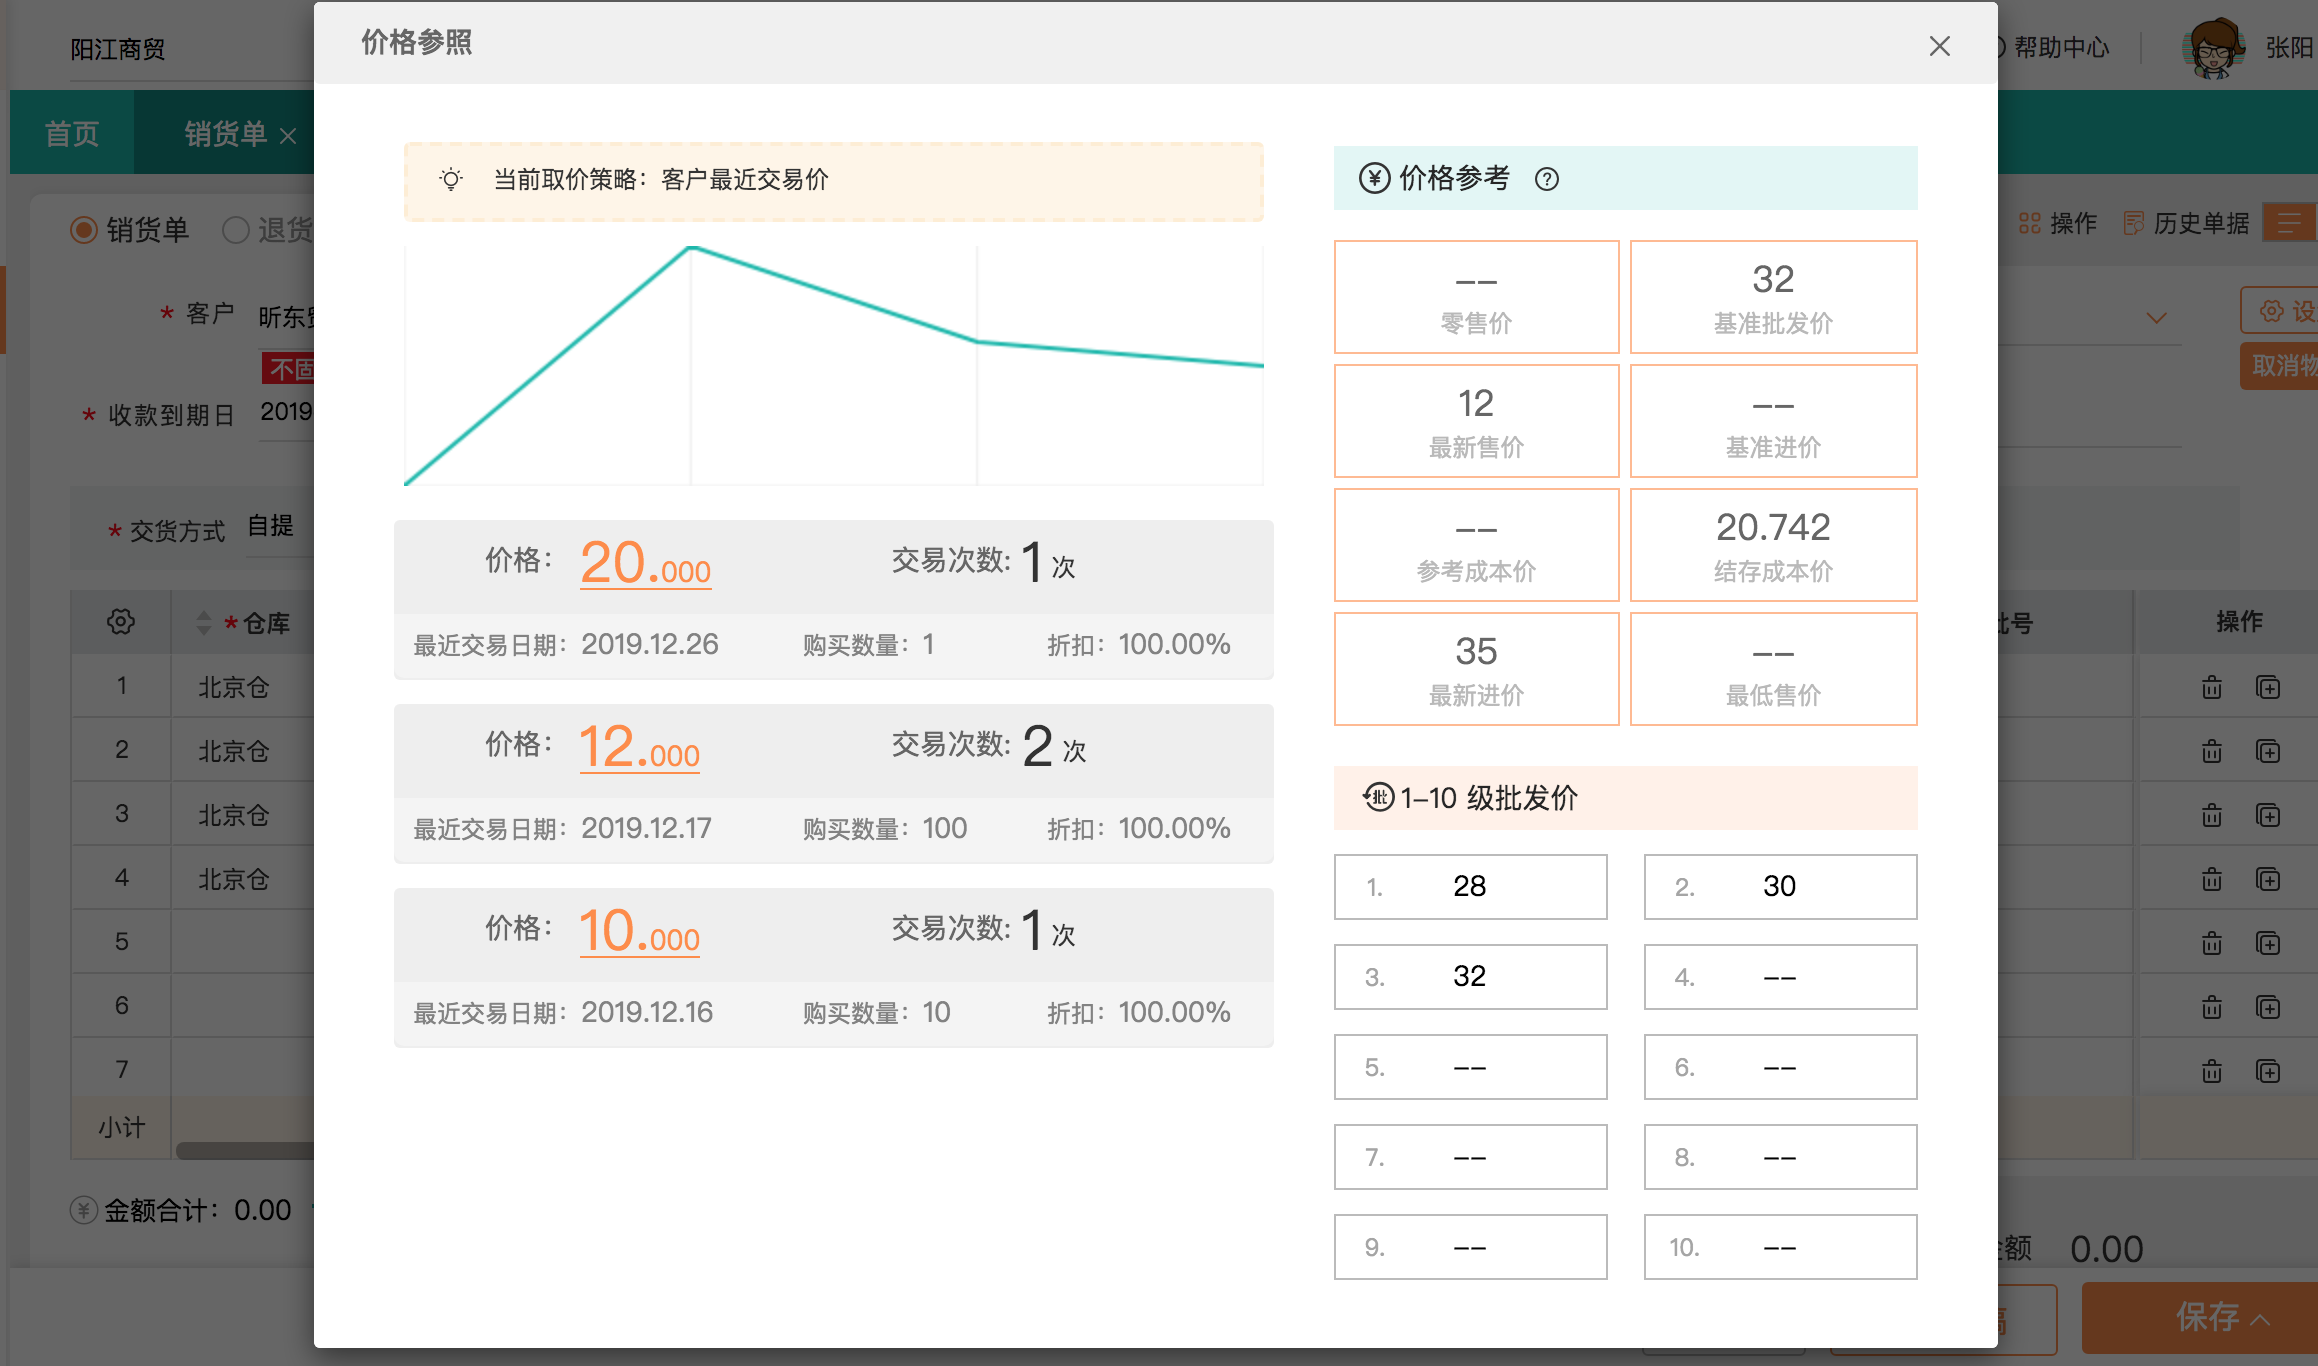Viewport: 2318px width, 1366px height.
Task: Click the 1-10级批发价 tier pricing icon
Action: coord(1370,797)
